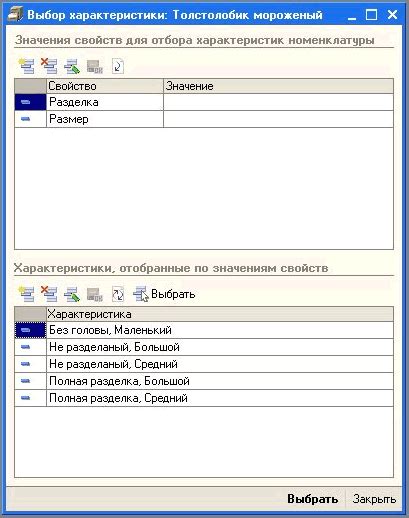This screenshot has width=409, height=518.
Task: Edit row icon in properties toolbar
Action: coord(72,66)
